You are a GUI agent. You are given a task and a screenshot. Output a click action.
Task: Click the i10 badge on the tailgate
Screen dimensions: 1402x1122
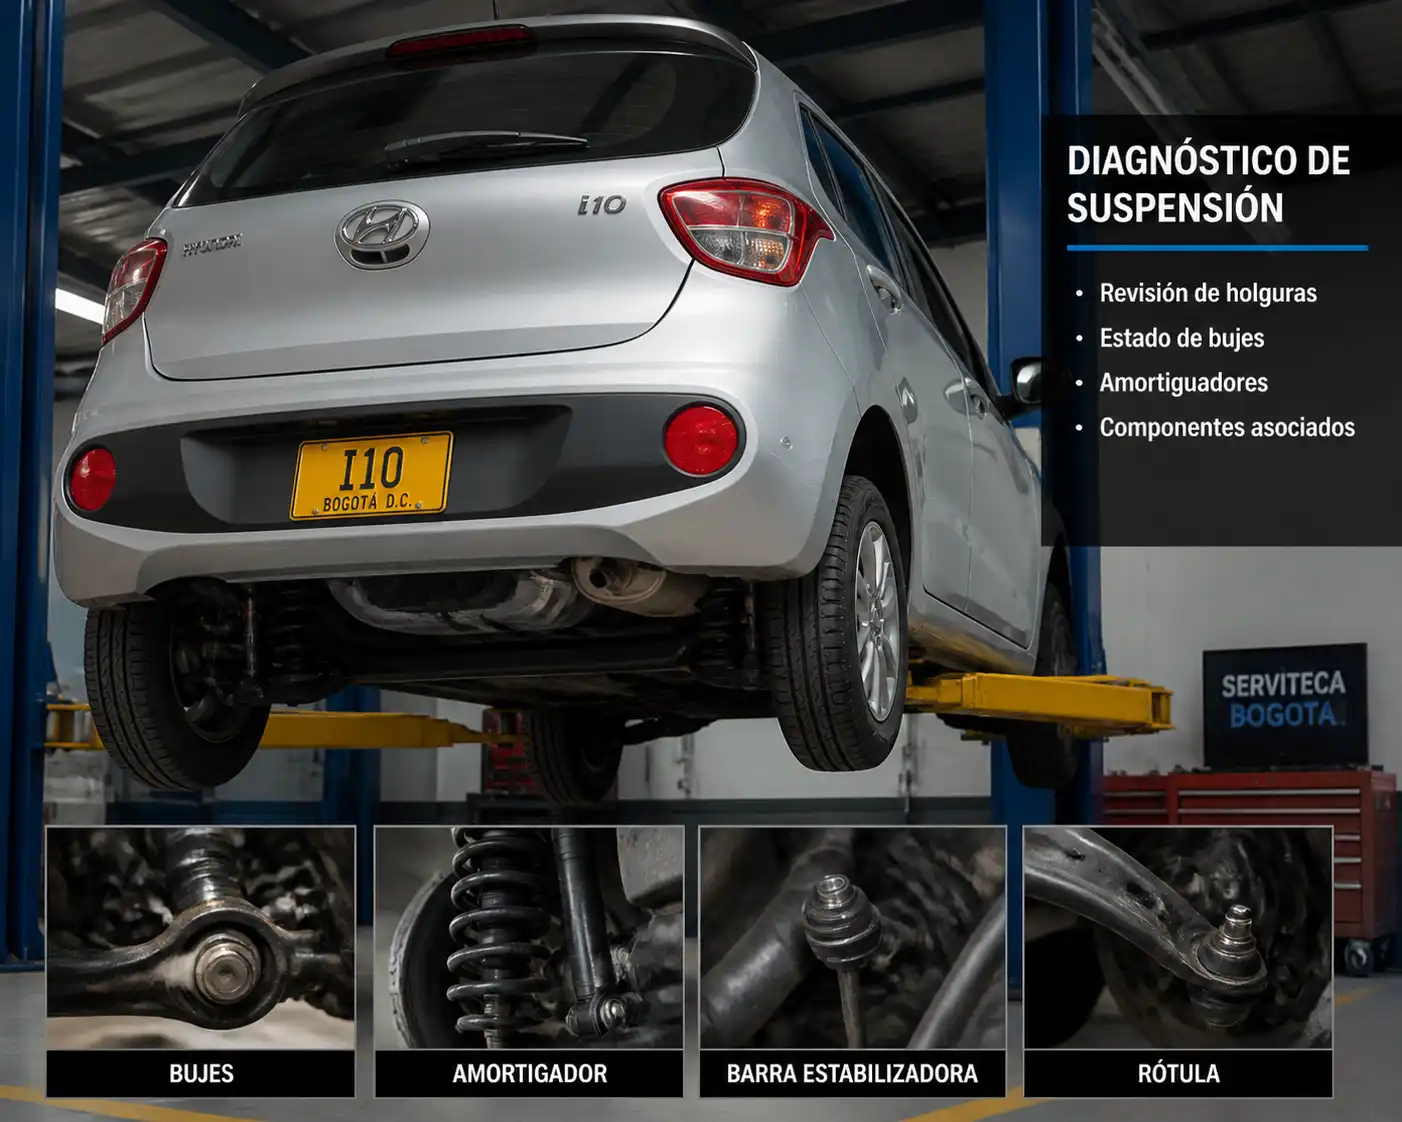pos(602,205)
